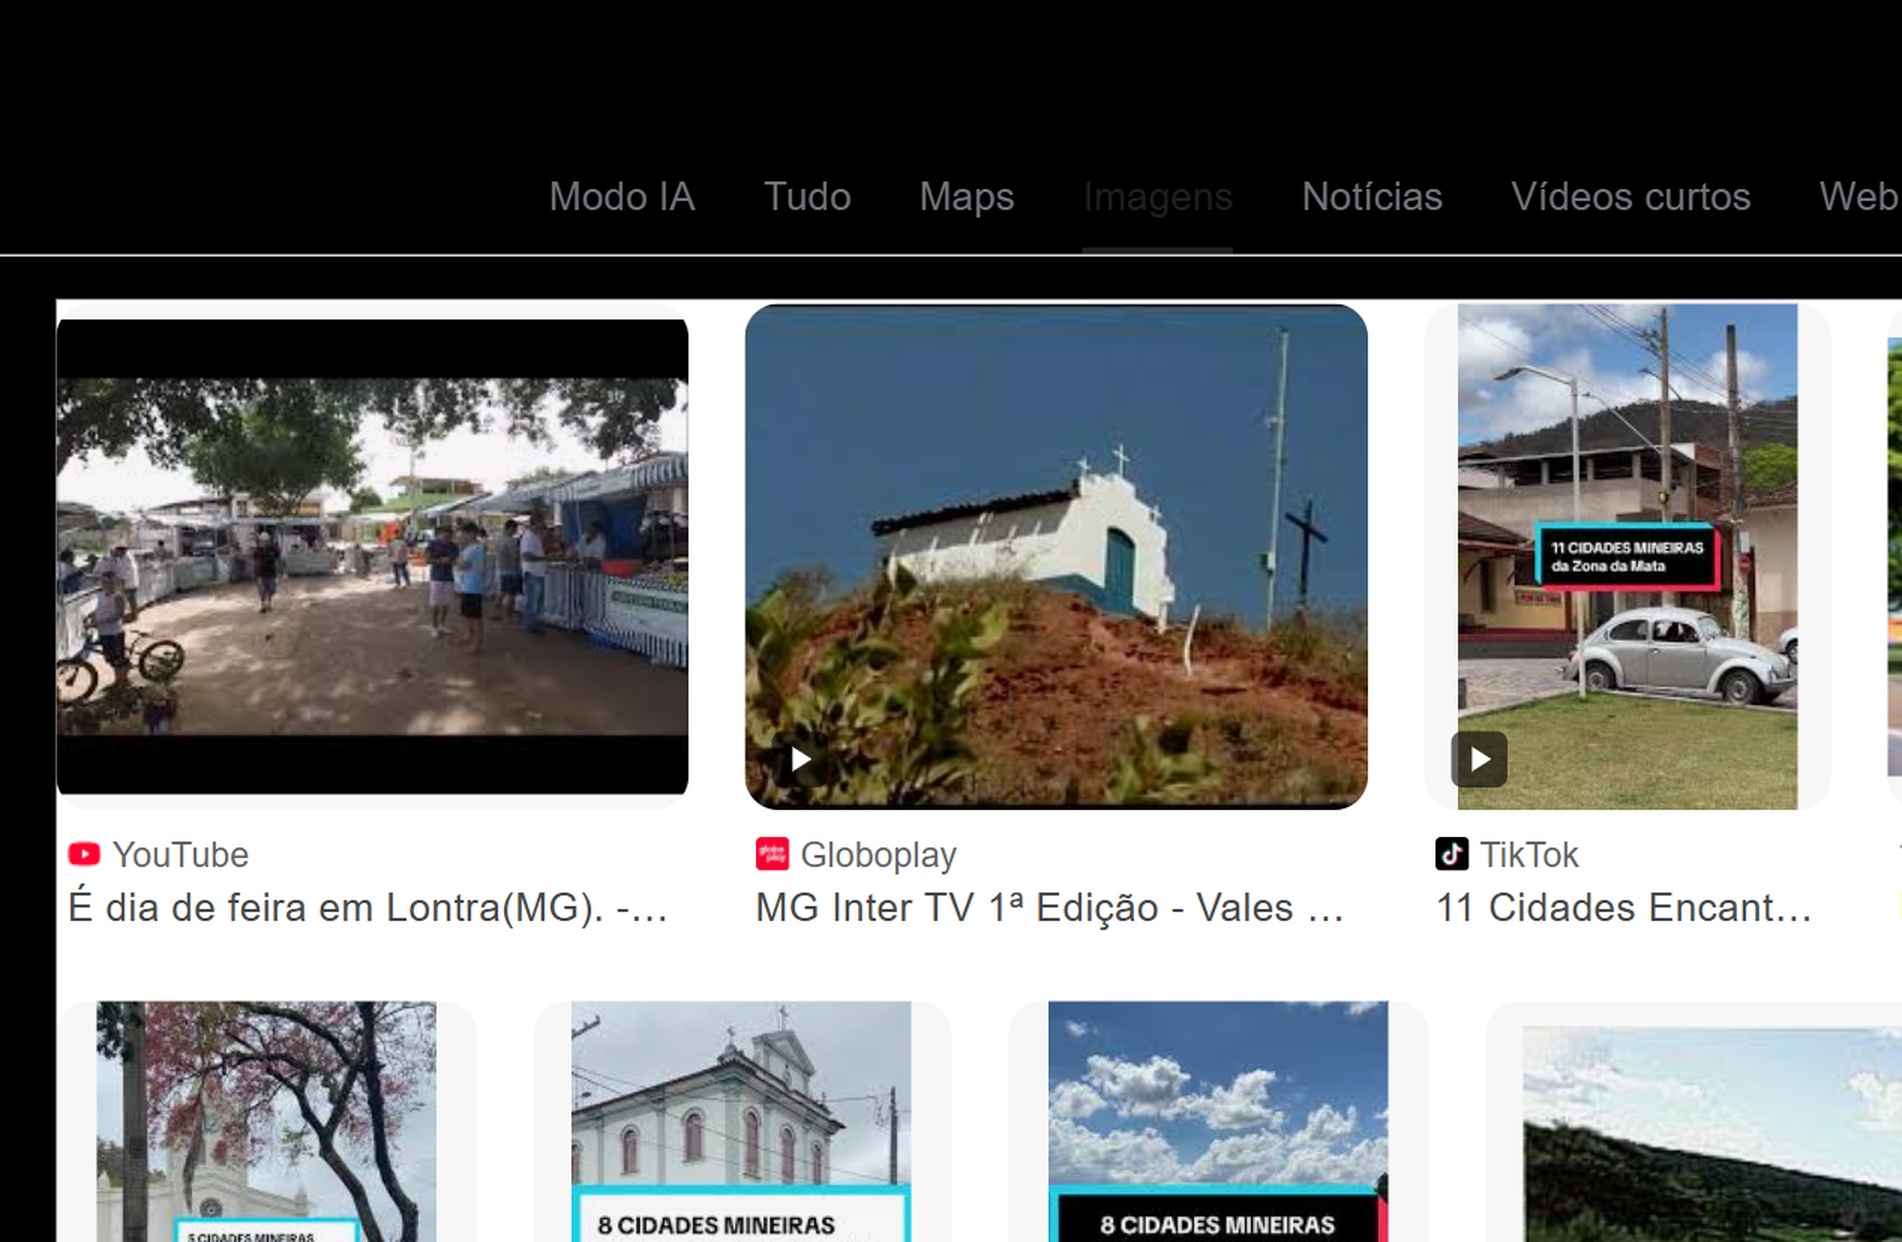Open 'MG Inter TV 1ª Edição' title link

[1048, 908]
